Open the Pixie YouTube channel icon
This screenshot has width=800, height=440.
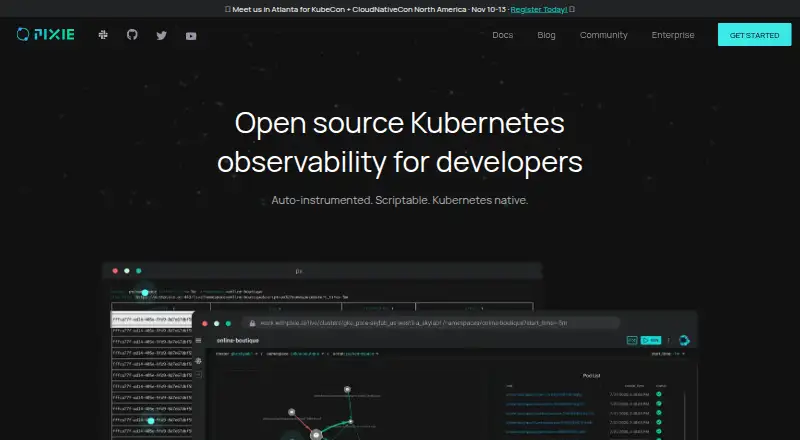click(191, 36)
